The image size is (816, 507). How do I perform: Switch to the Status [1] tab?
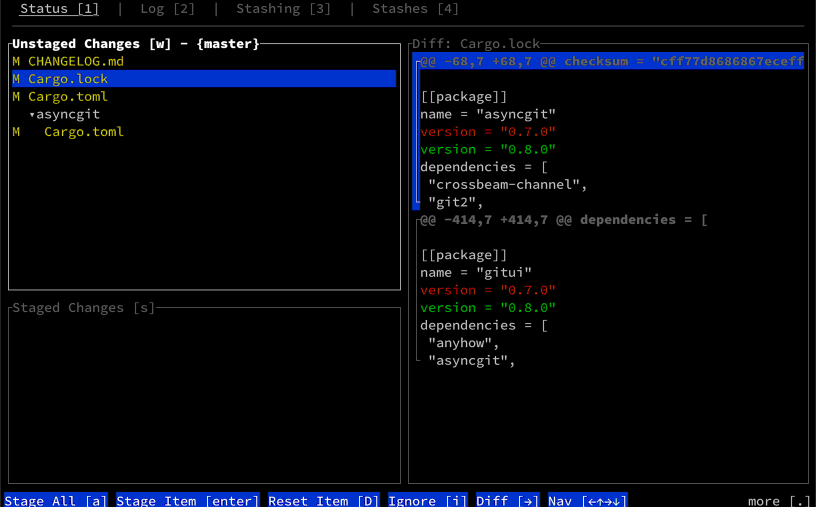(60, 9)
